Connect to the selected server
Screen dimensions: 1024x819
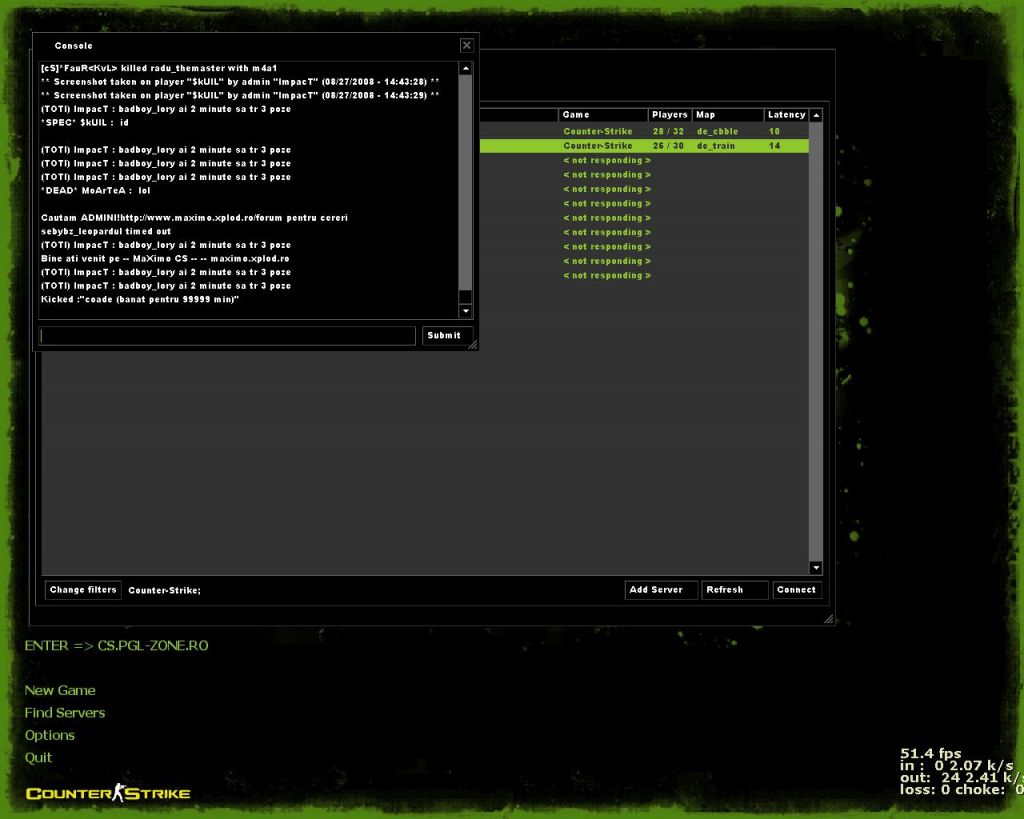[797, 590]
